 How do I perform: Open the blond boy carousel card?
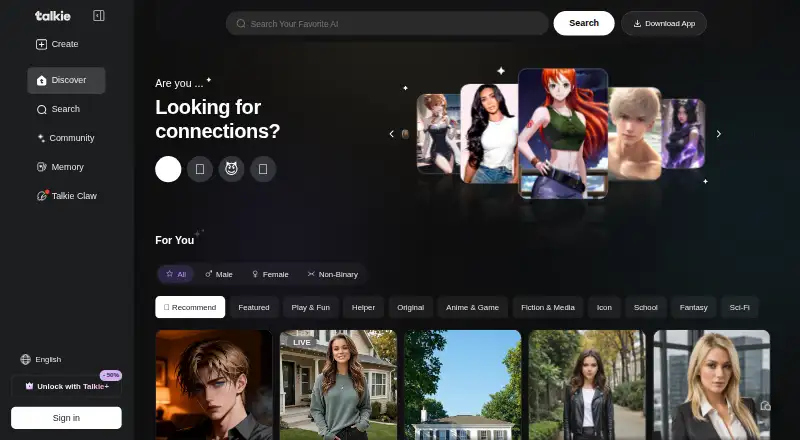(634, 133)
